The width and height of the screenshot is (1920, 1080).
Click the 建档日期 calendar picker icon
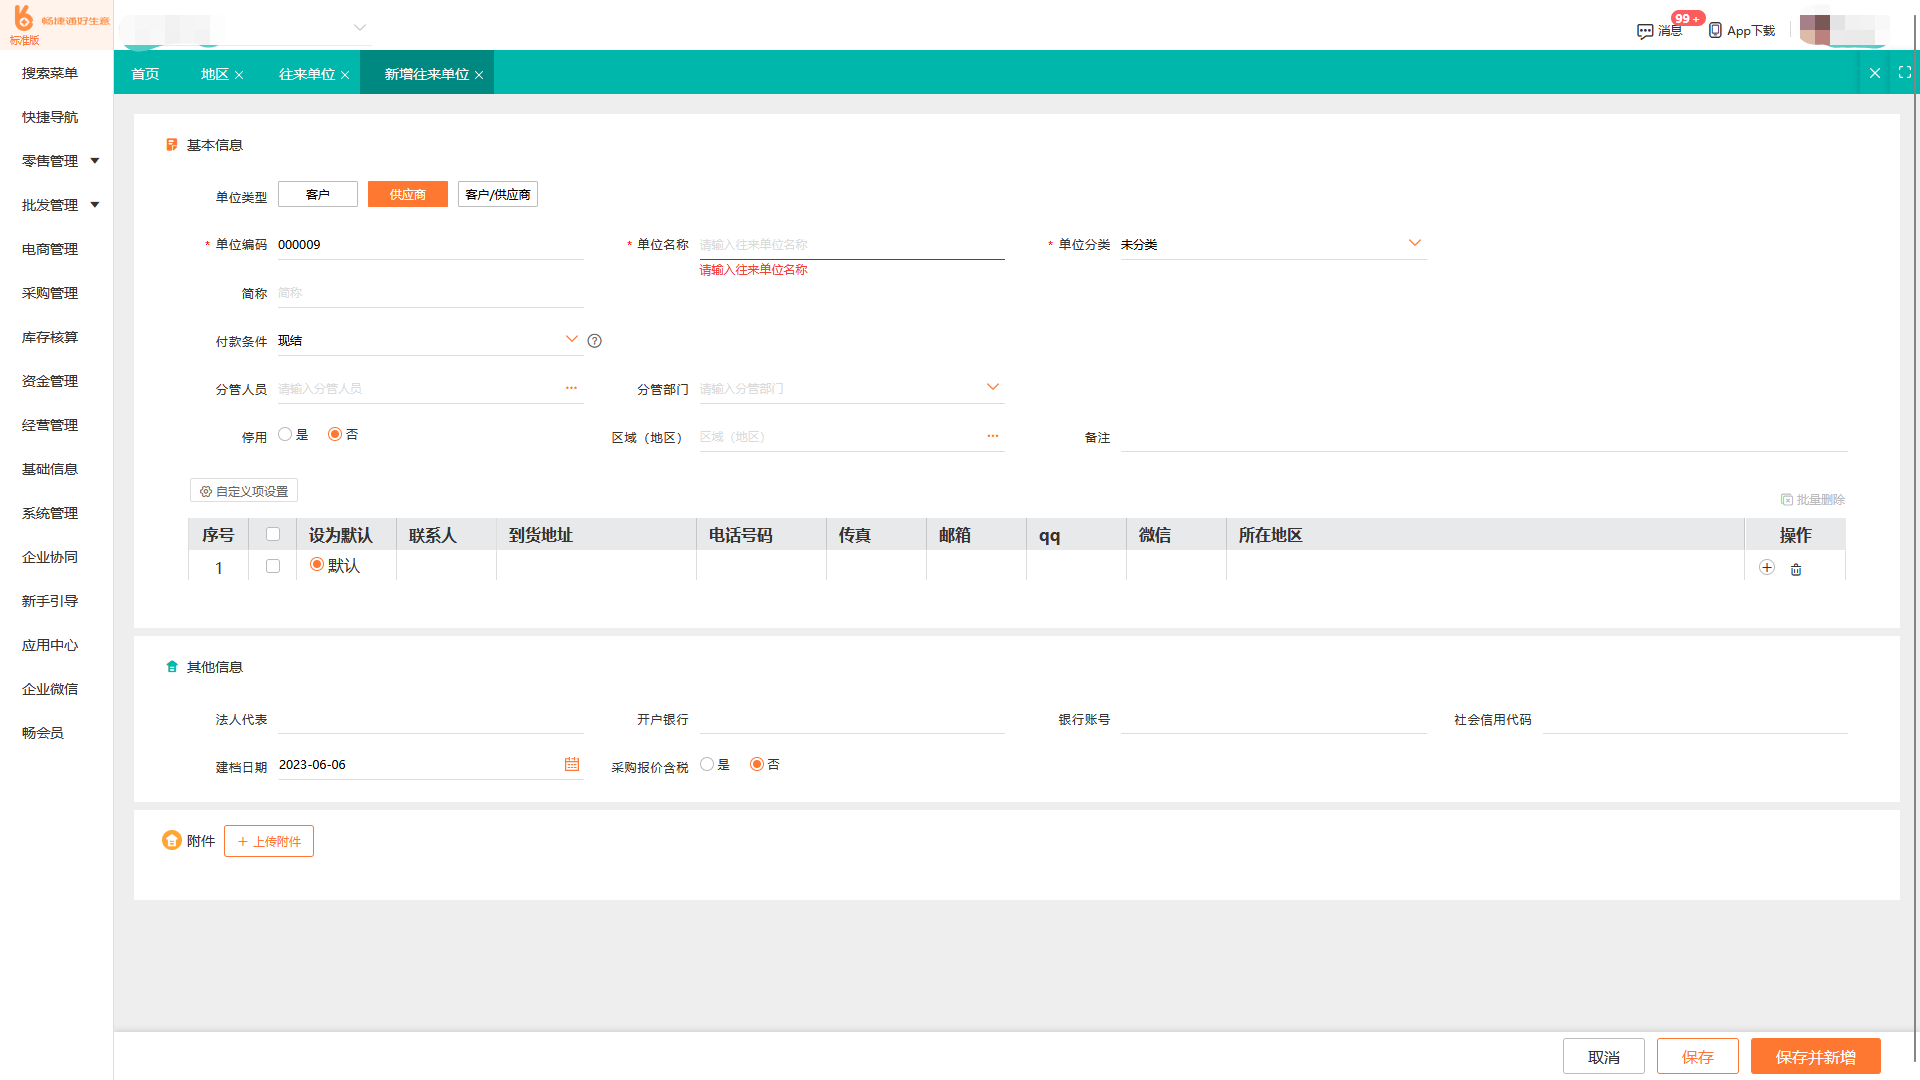tap(572, 764)
